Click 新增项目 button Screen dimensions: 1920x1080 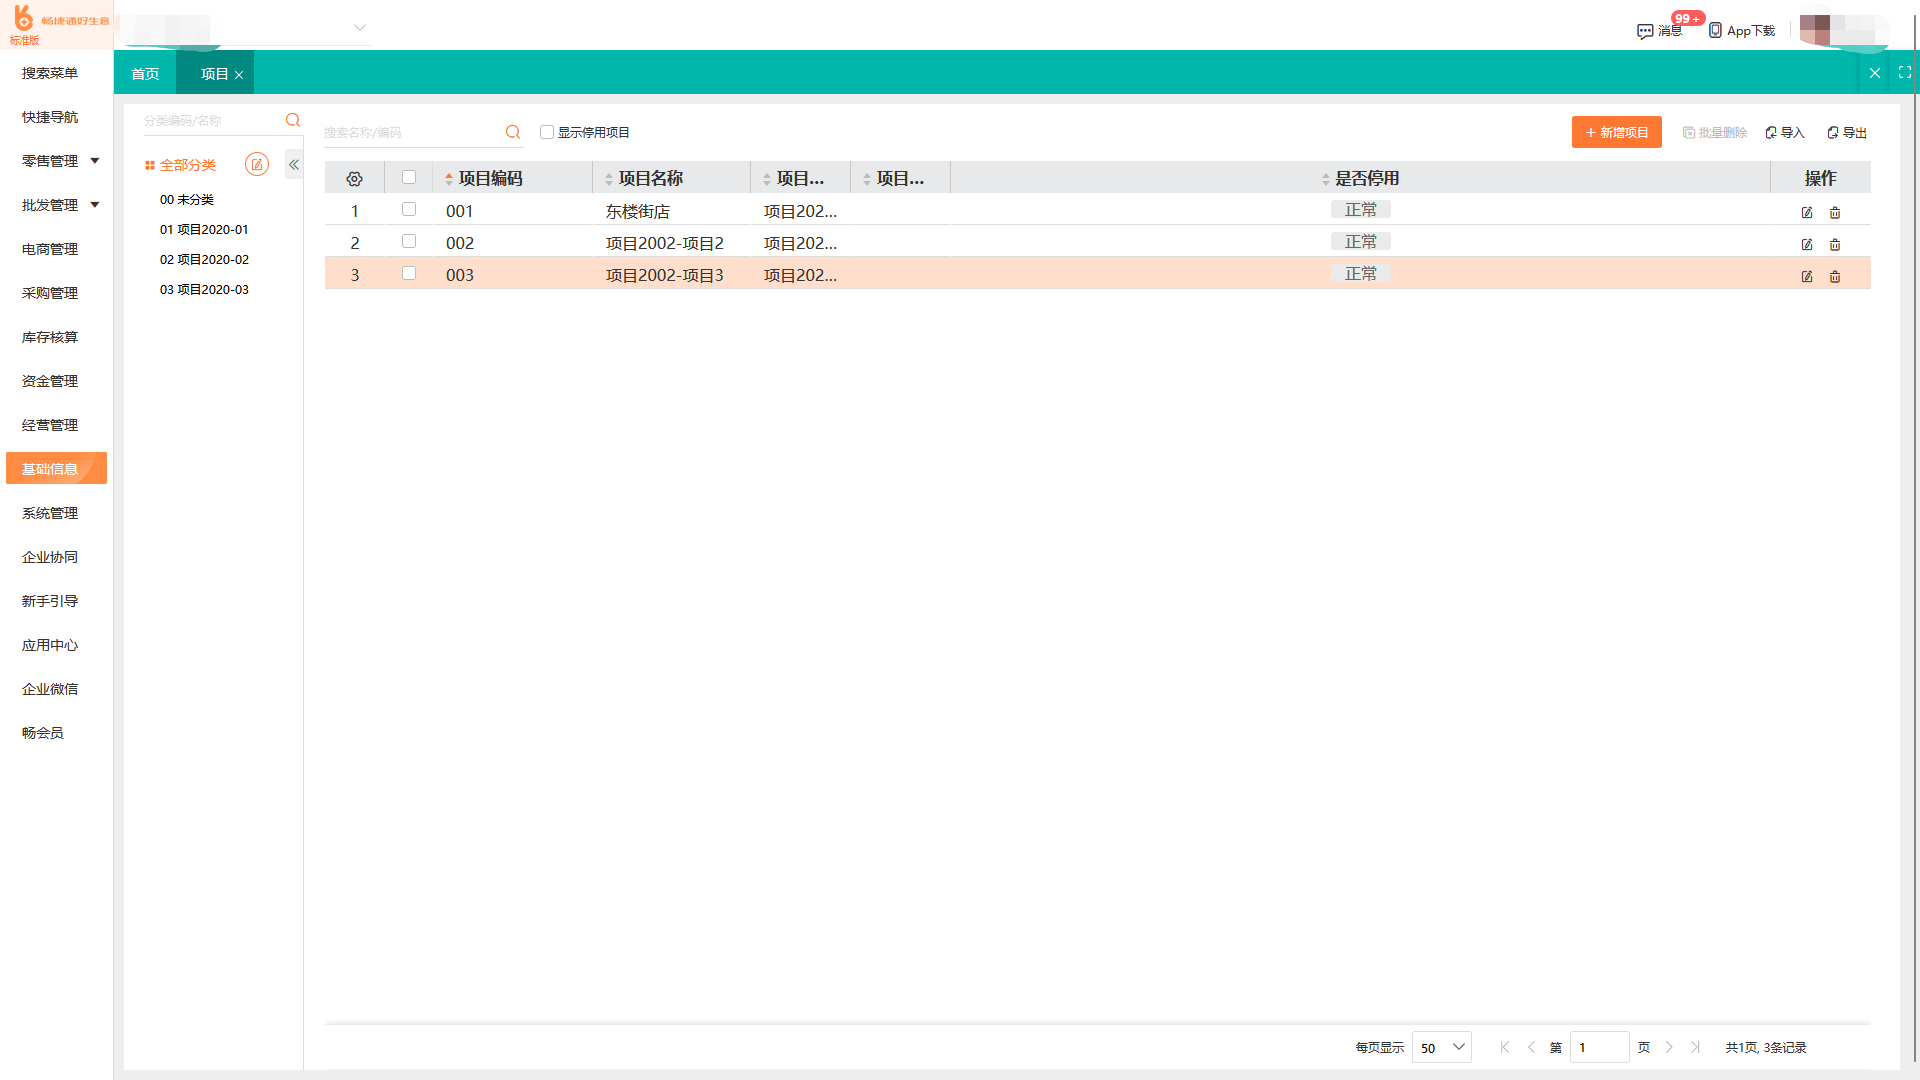1615,132
